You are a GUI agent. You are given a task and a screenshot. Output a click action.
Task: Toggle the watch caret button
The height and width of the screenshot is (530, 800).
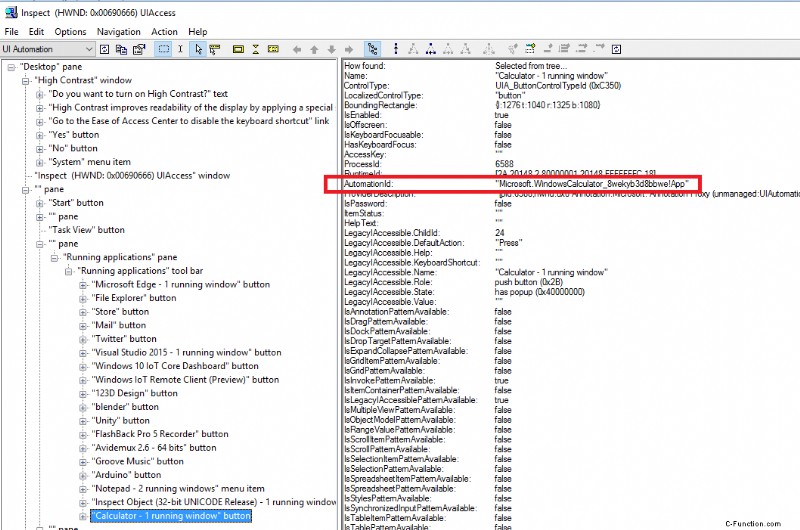coord(180,49)
